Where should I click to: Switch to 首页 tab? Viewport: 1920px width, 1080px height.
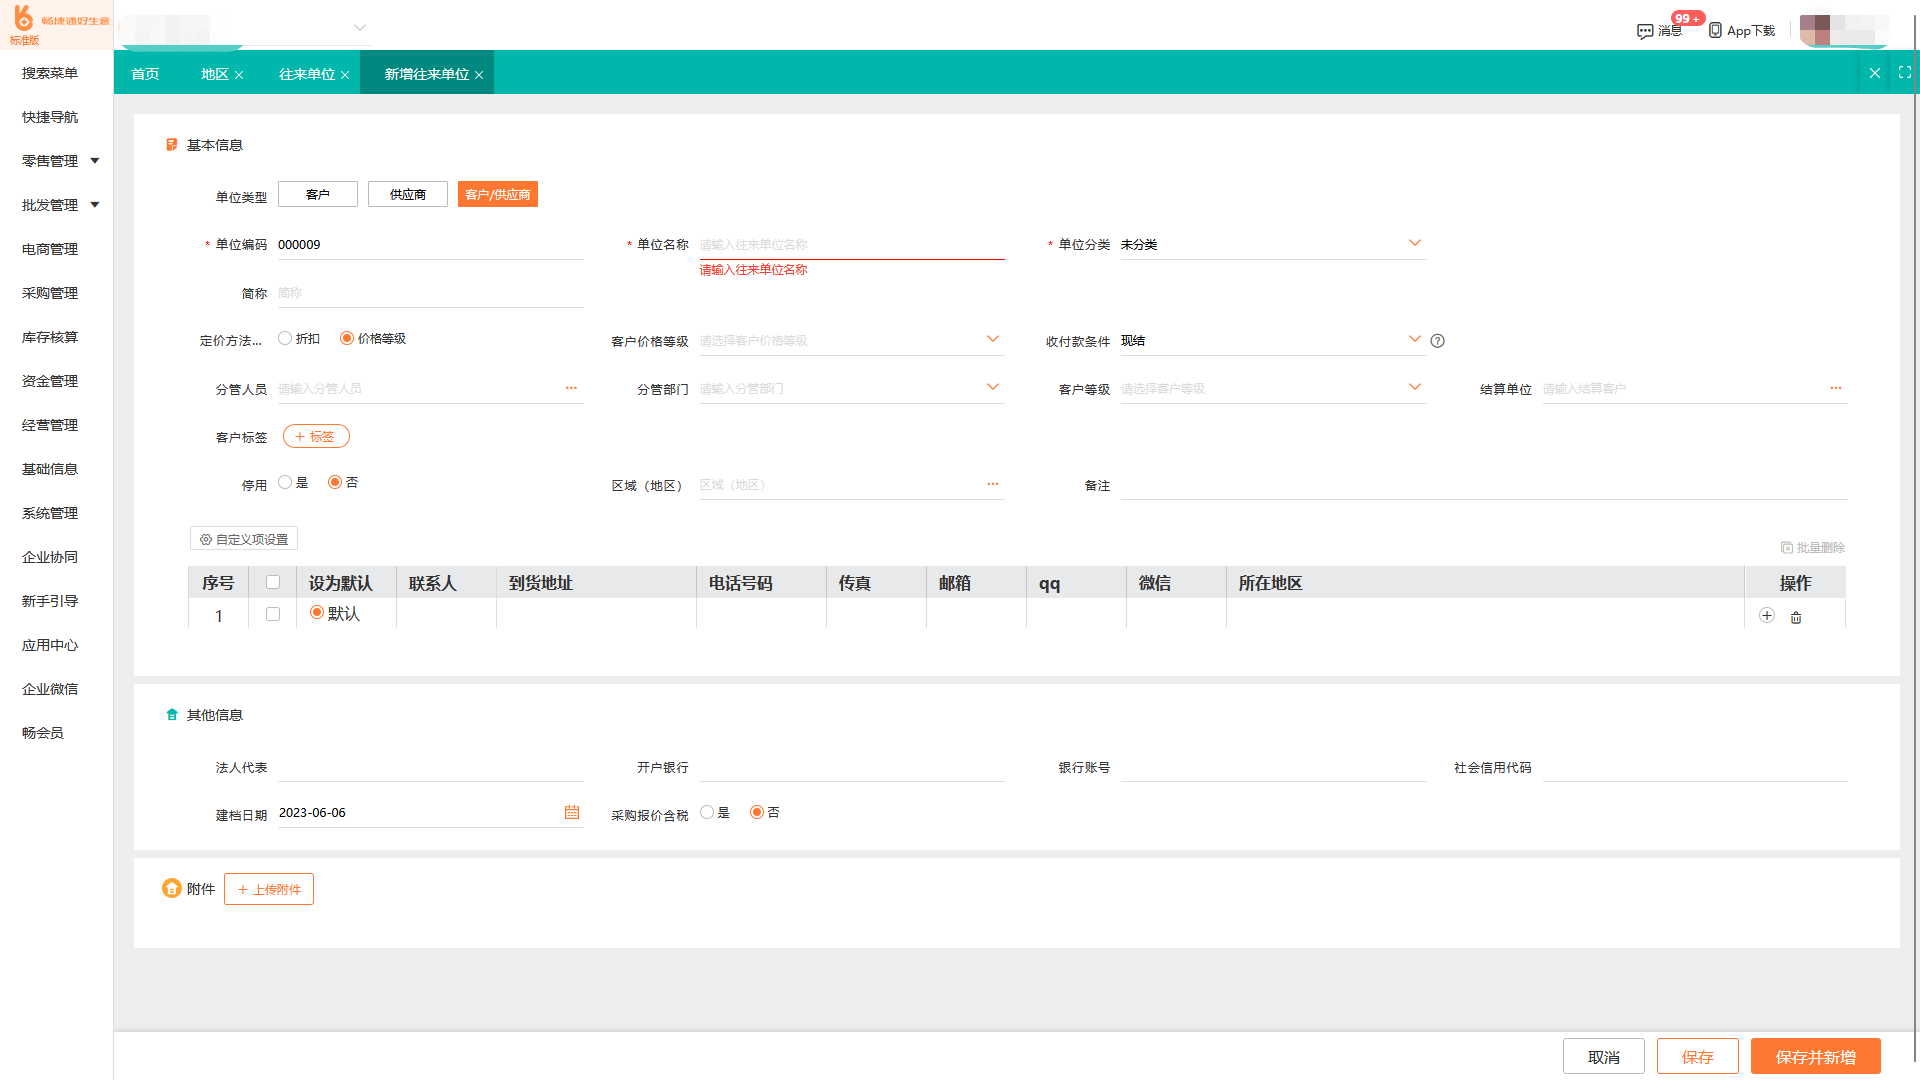(145, 74)
